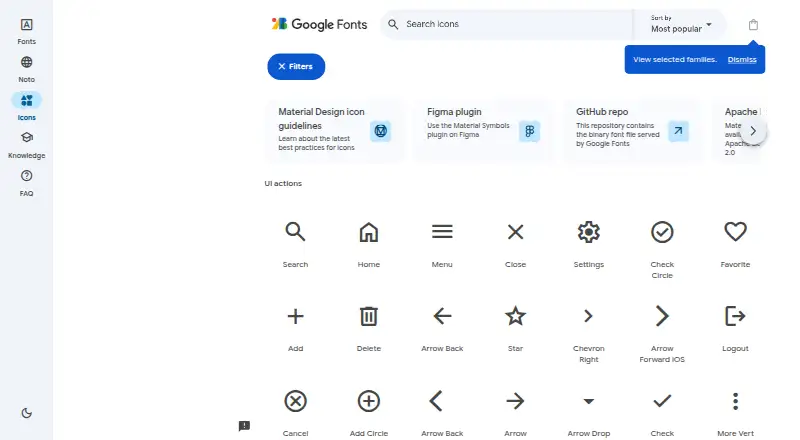Click the magnifier in search bar
The height and width of the screenshot is (440, 800).
point(393,24)
